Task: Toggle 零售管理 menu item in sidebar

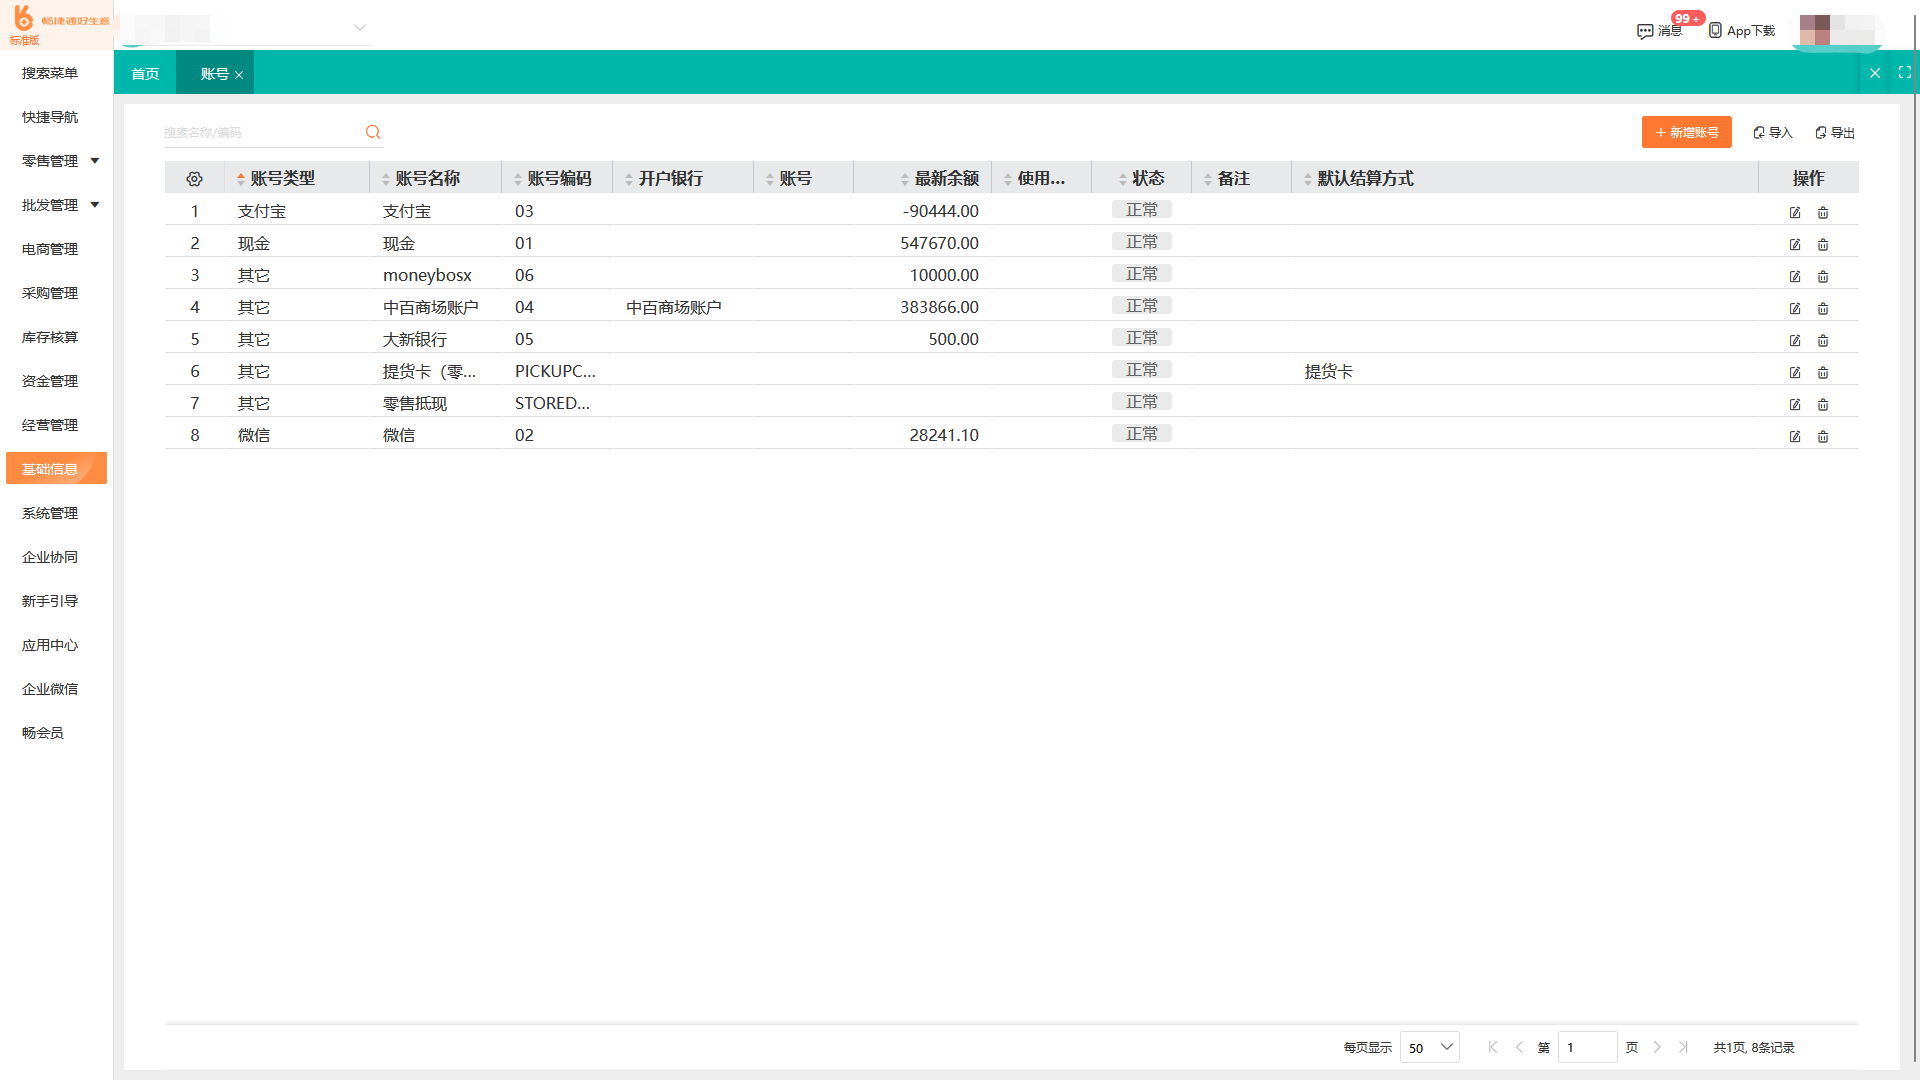Action: (x=53, y=161)
